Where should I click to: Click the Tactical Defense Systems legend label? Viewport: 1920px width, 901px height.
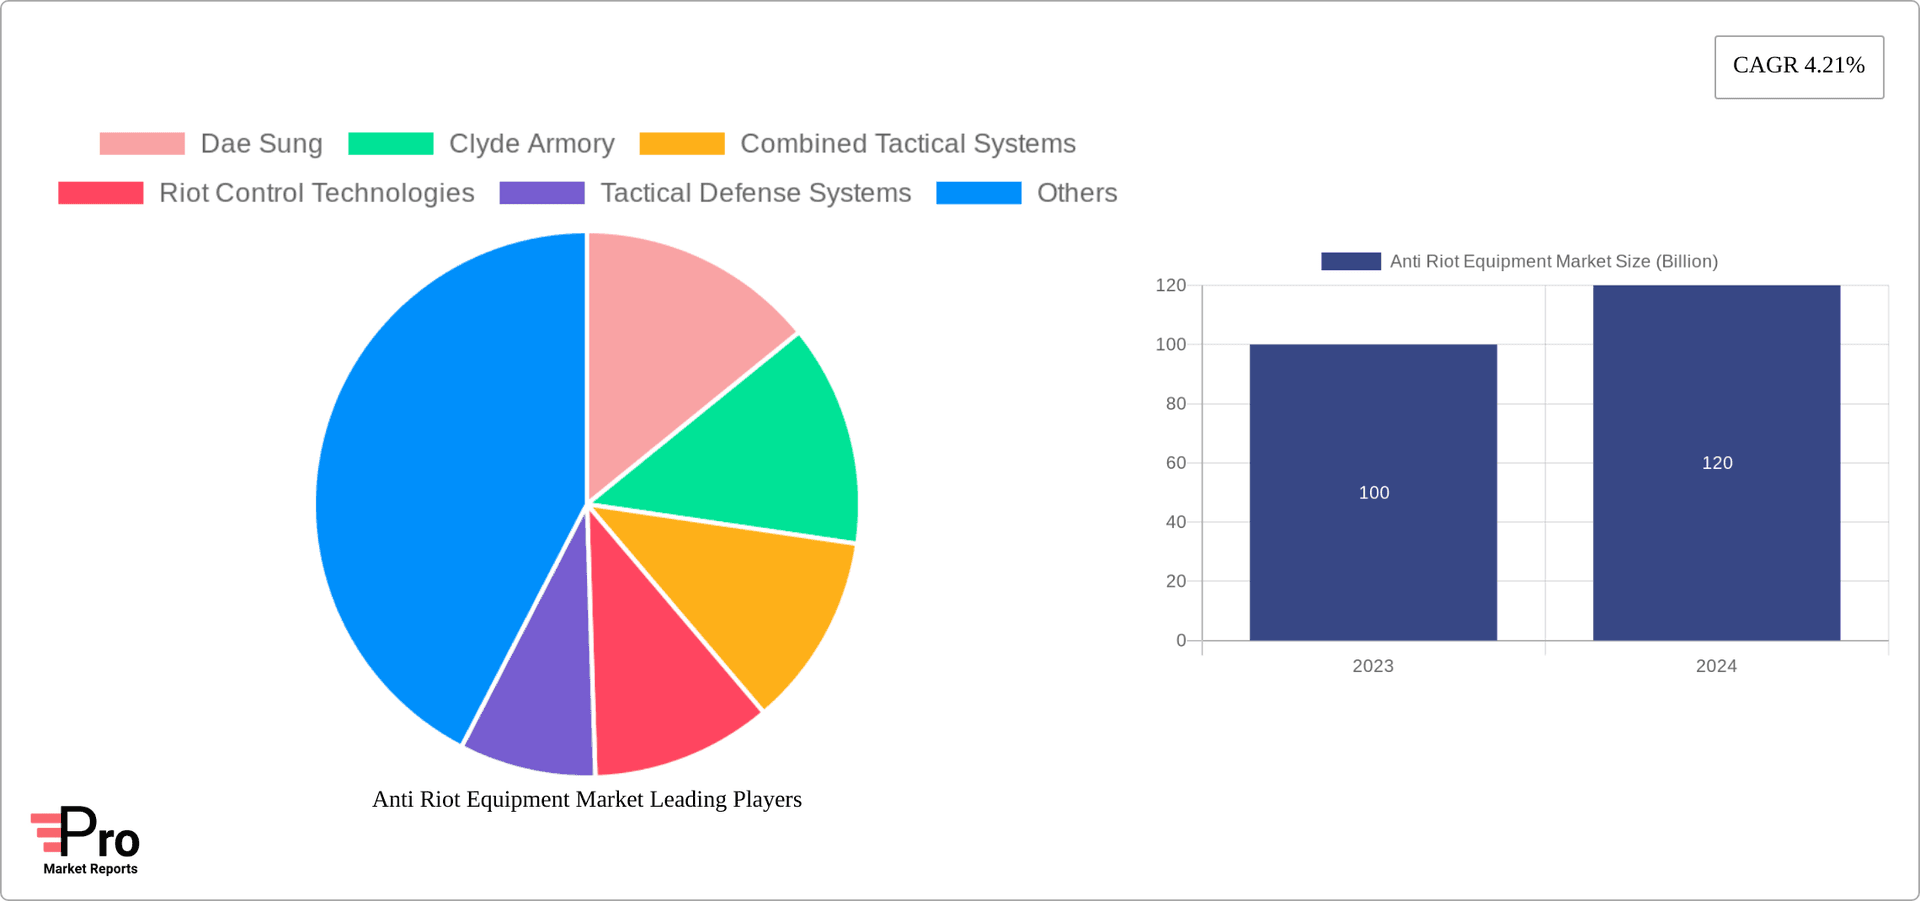click(755, 193)
